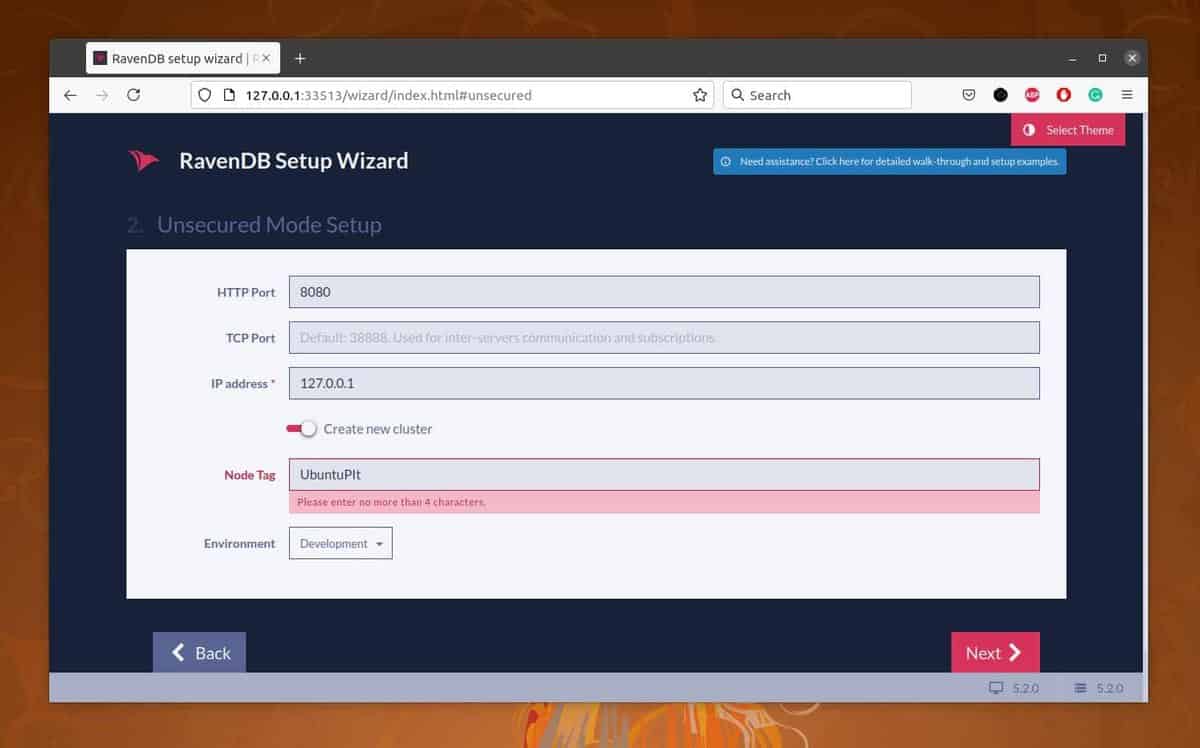Click the RavenDB raven logo
This screenshot has height=748, width=1200.
coord(144,160)
